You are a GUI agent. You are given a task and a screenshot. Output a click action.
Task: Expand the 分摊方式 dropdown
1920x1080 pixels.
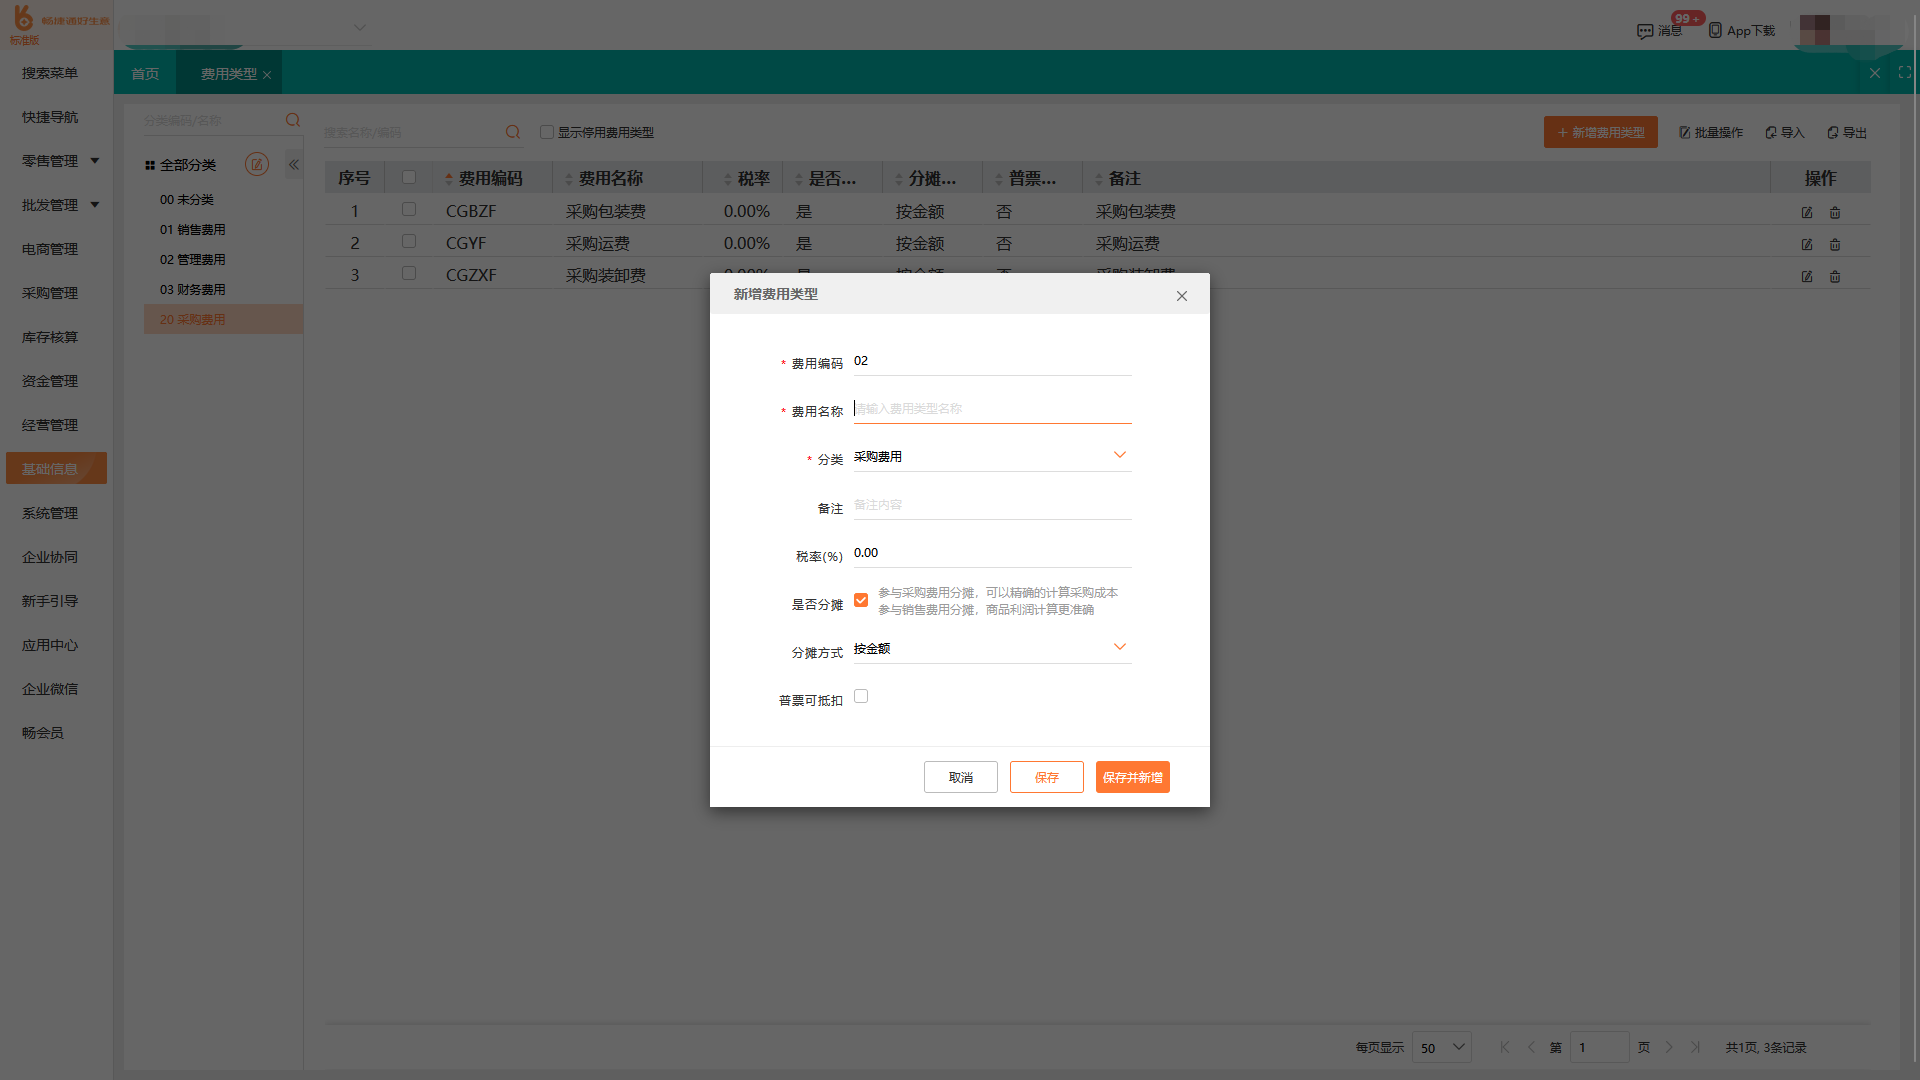(1120, 647)
